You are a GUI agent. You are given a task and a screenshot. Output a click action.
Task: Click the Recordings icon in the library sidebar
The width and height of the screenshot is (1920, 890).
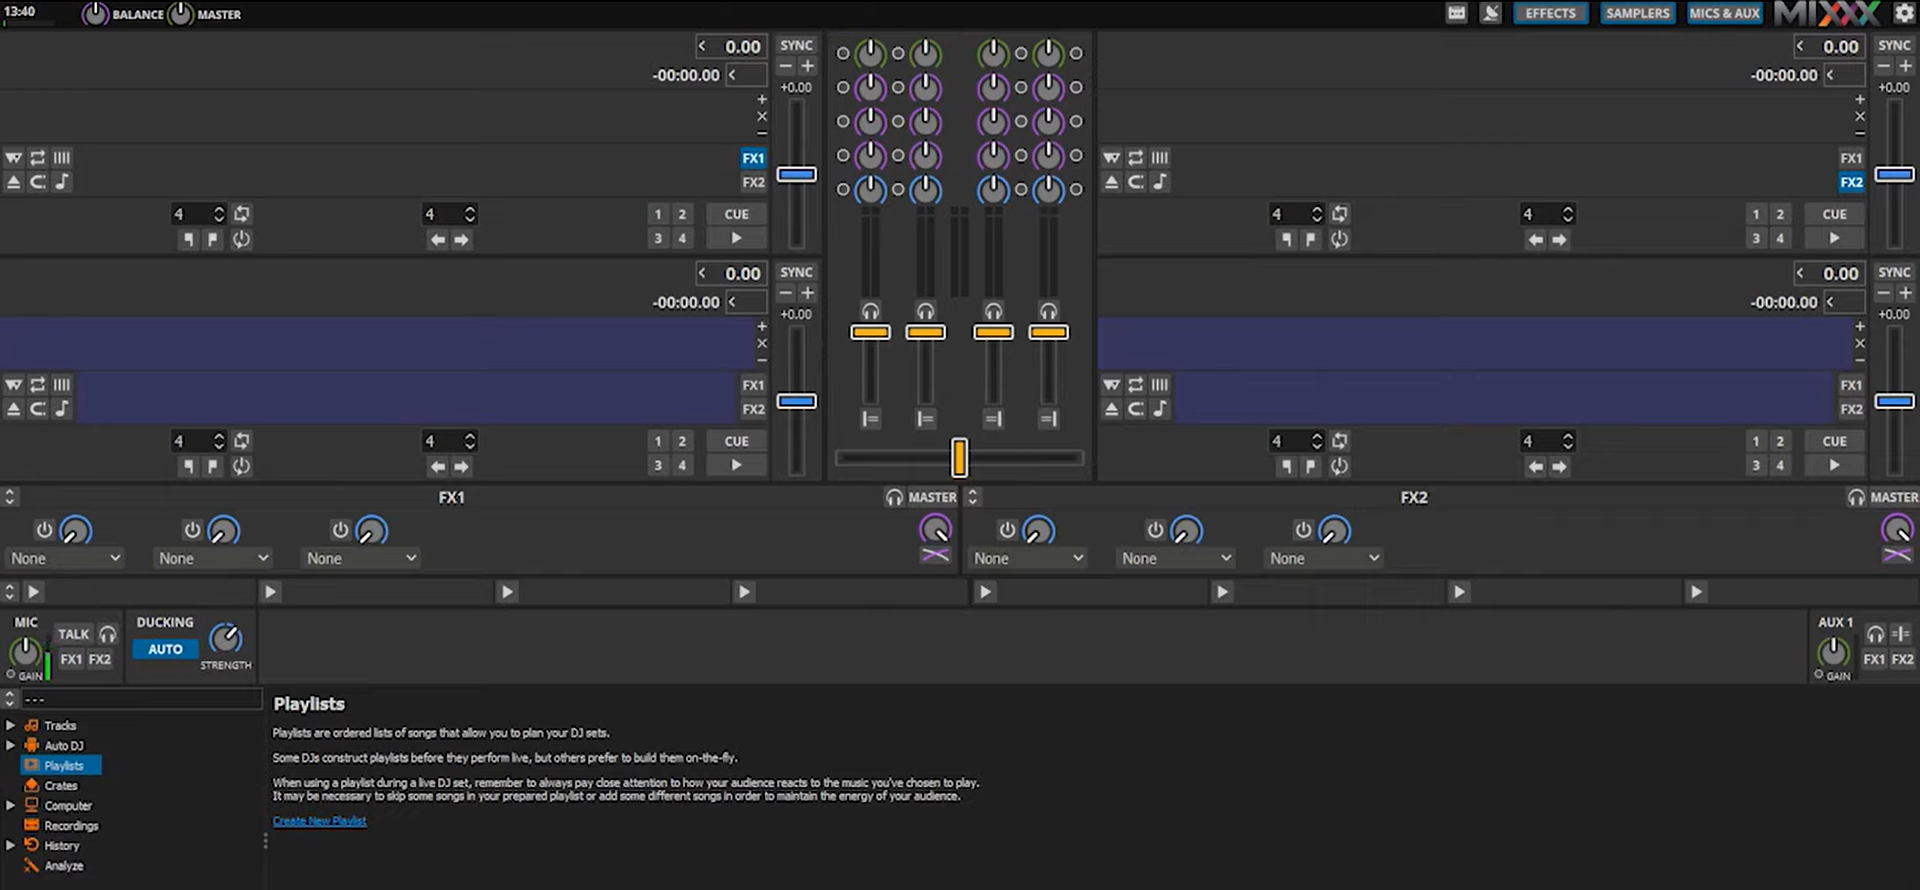(x=31, y=826)
